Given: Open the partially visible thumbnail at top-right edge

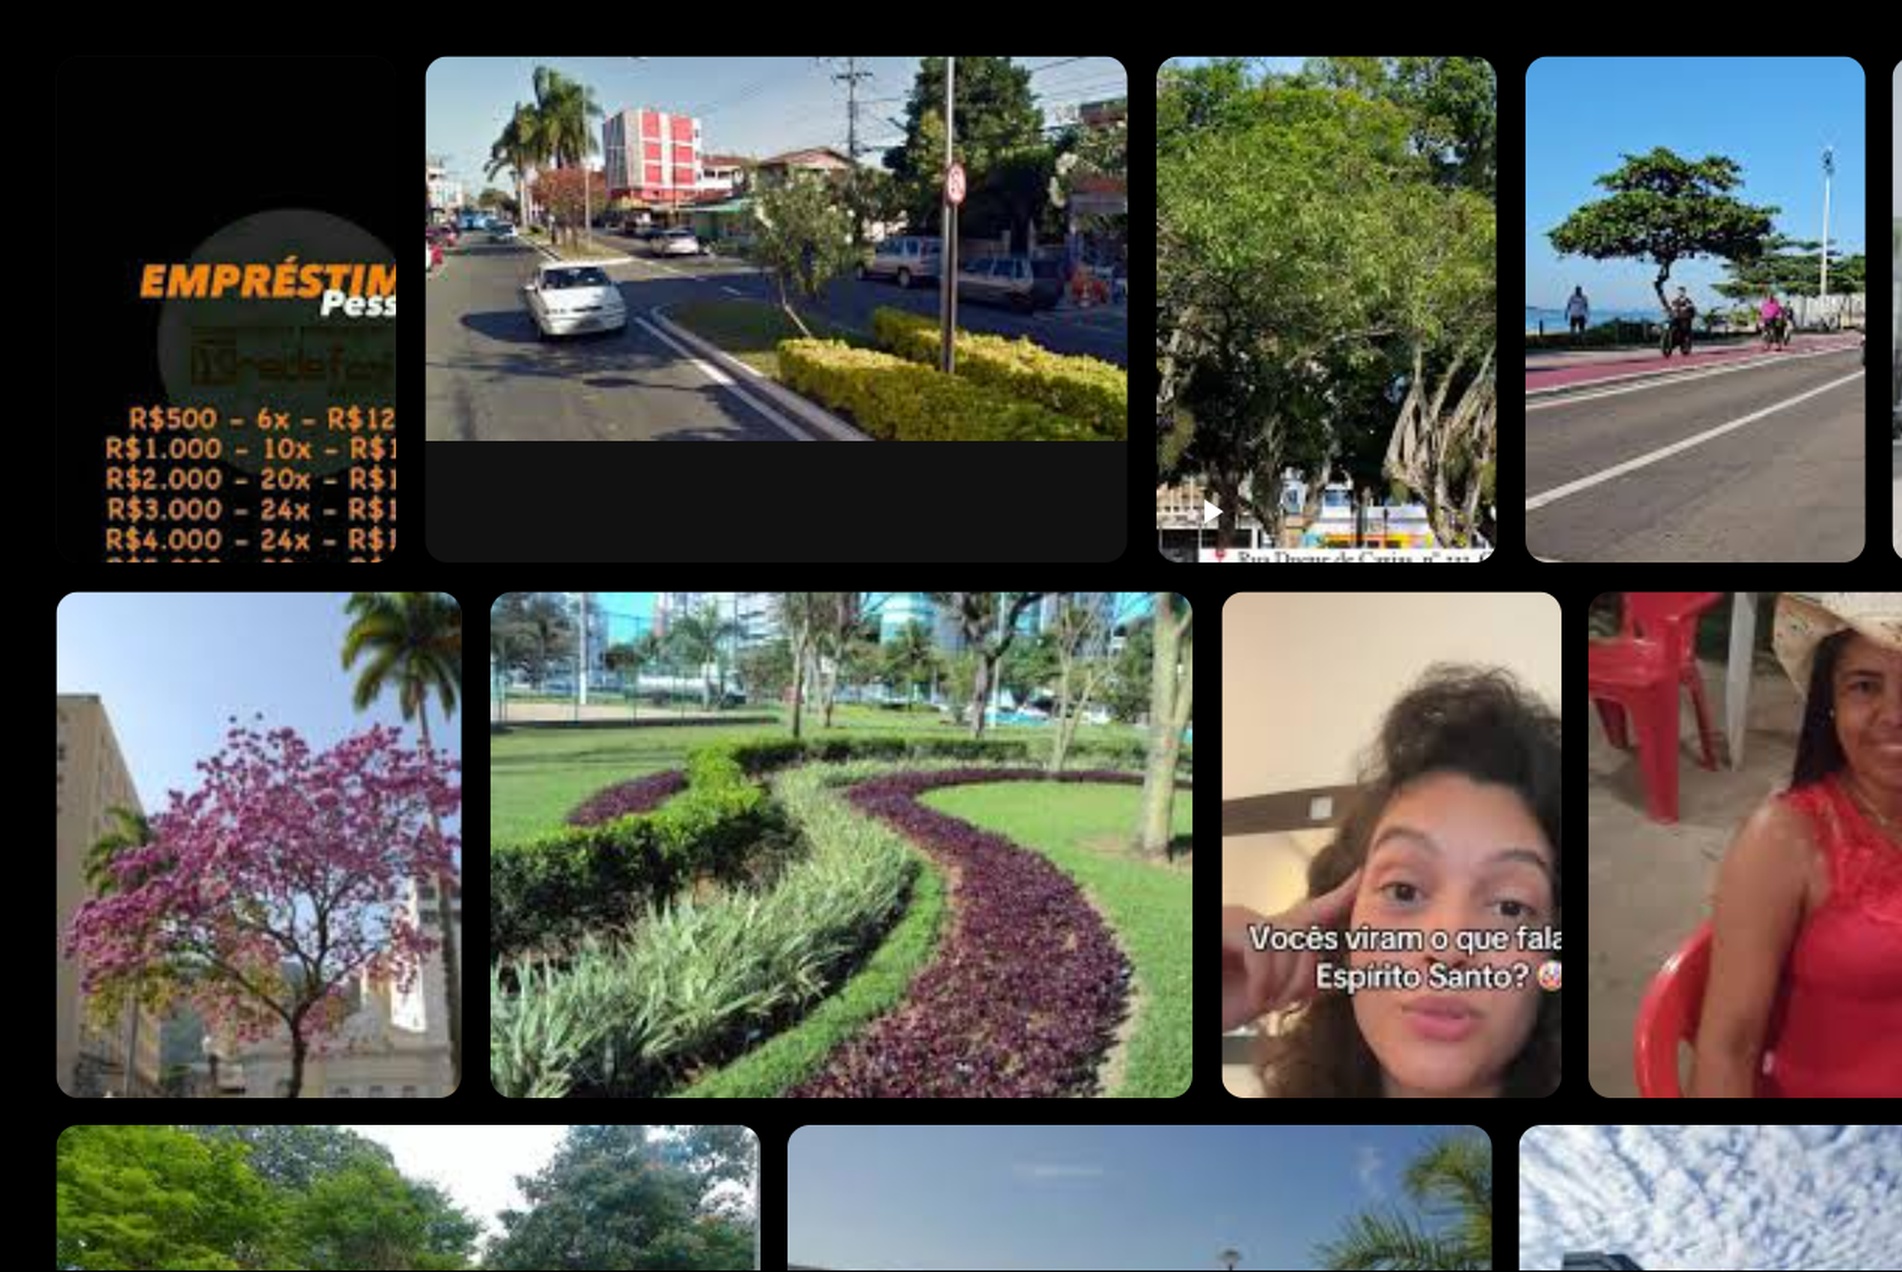Looking at the screenshot, I should (x=1896, y=310).
